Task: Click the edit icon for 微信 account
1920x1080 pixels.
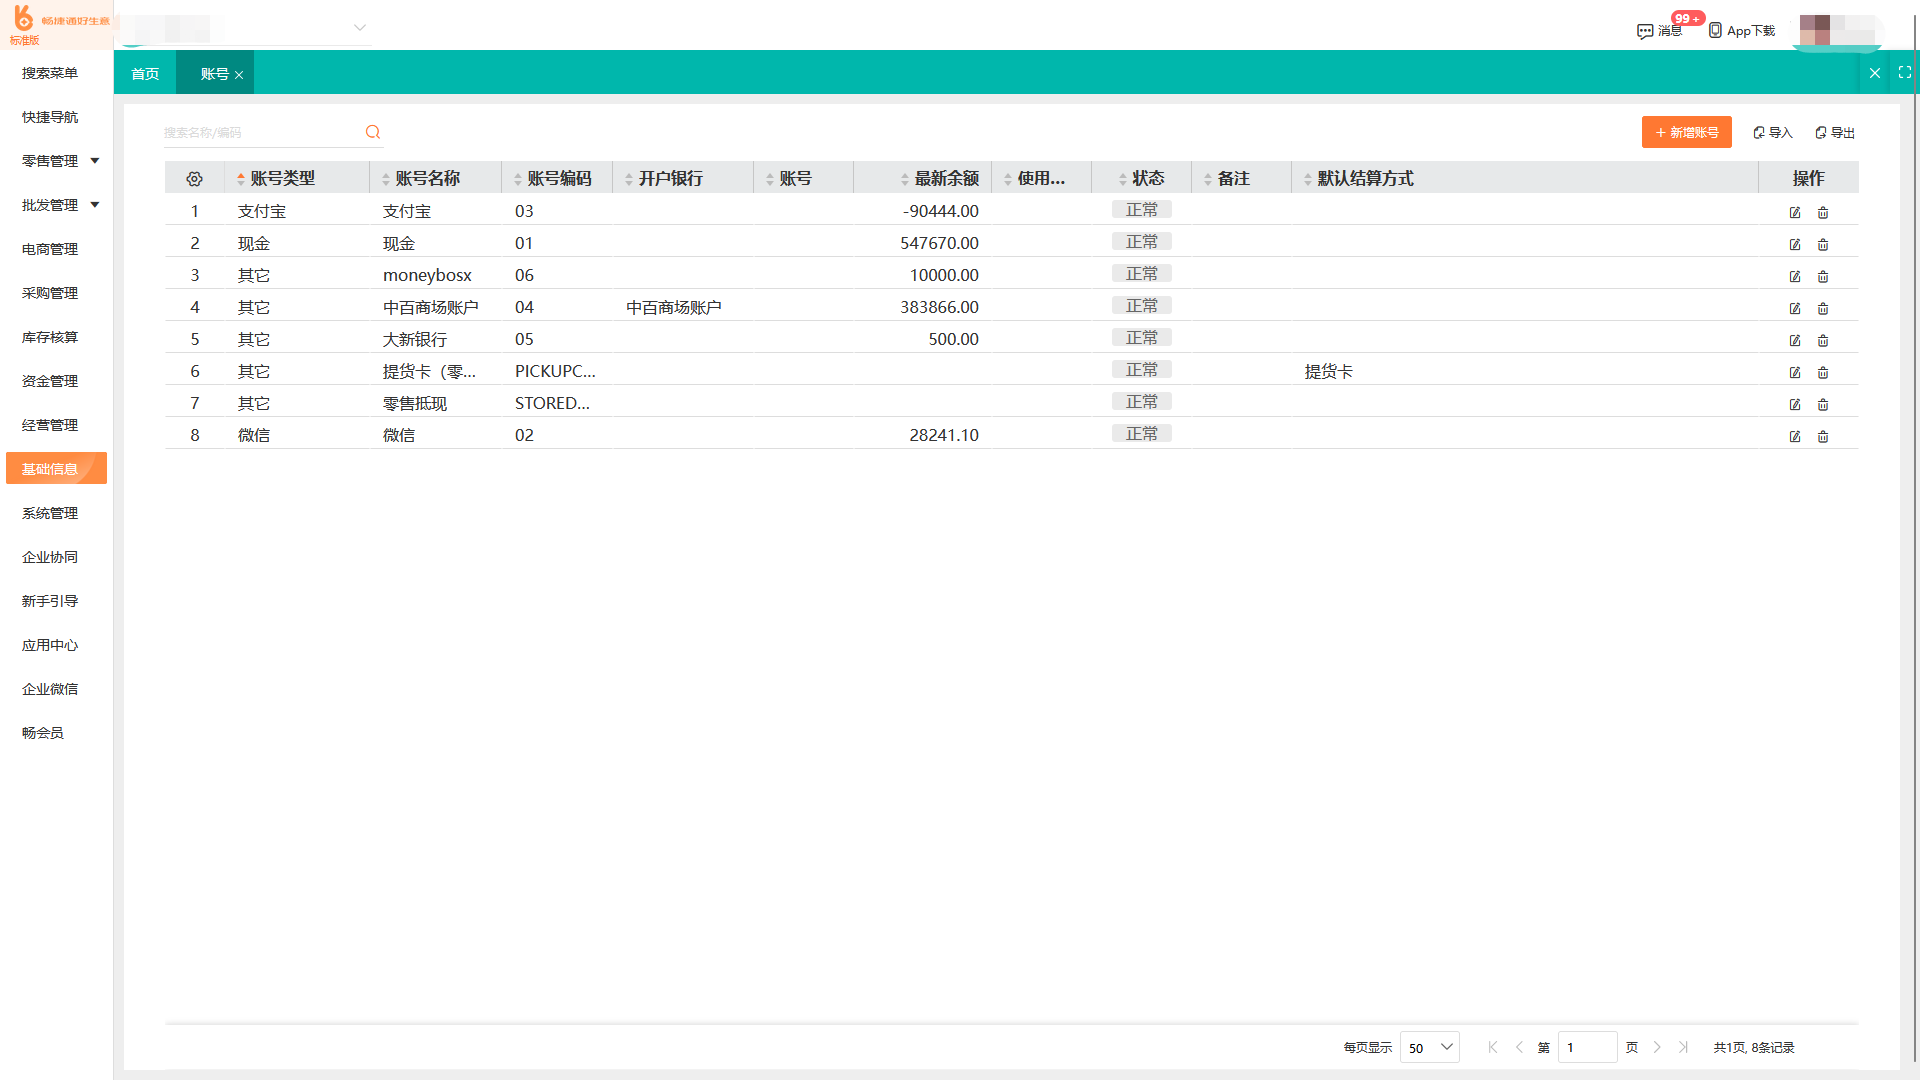Action: [1795, 435]
